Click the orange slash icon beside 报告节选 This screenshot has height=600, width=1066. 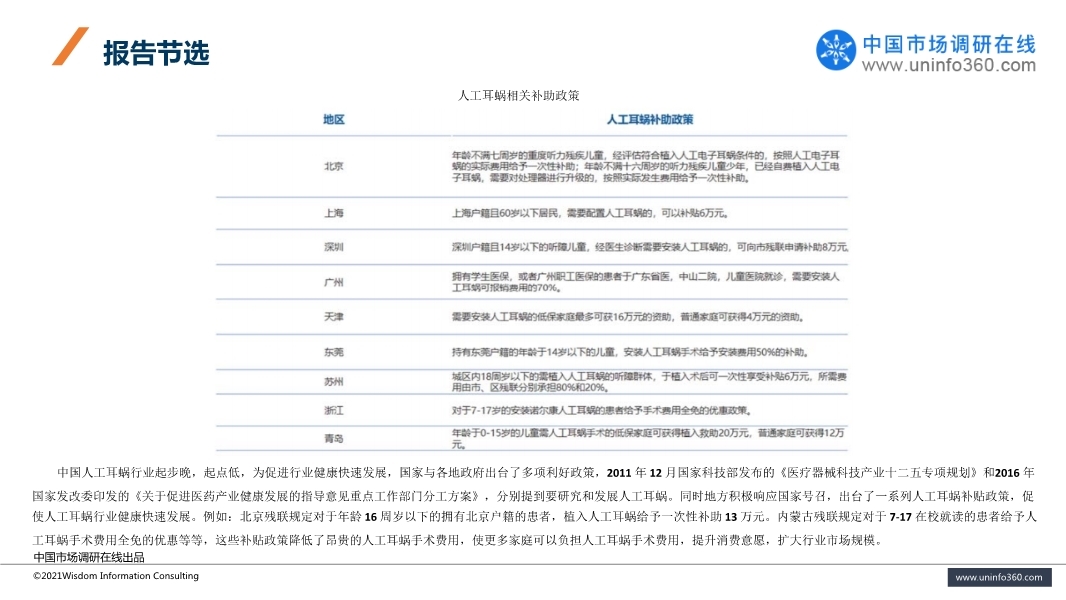[71, 47]
